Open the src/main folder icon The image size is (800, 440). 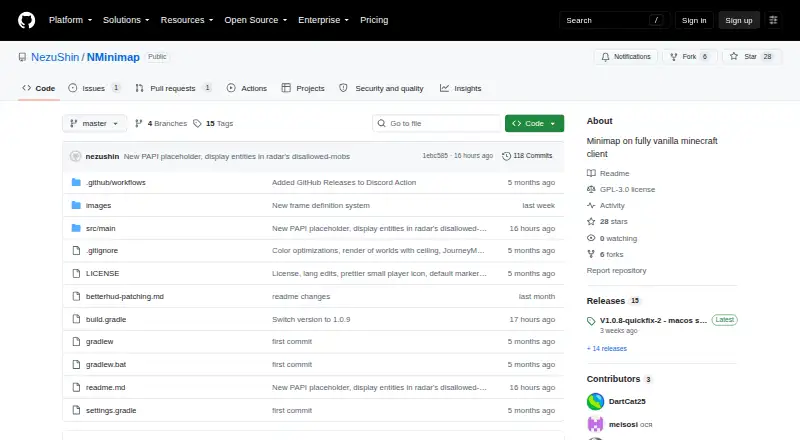76,228
